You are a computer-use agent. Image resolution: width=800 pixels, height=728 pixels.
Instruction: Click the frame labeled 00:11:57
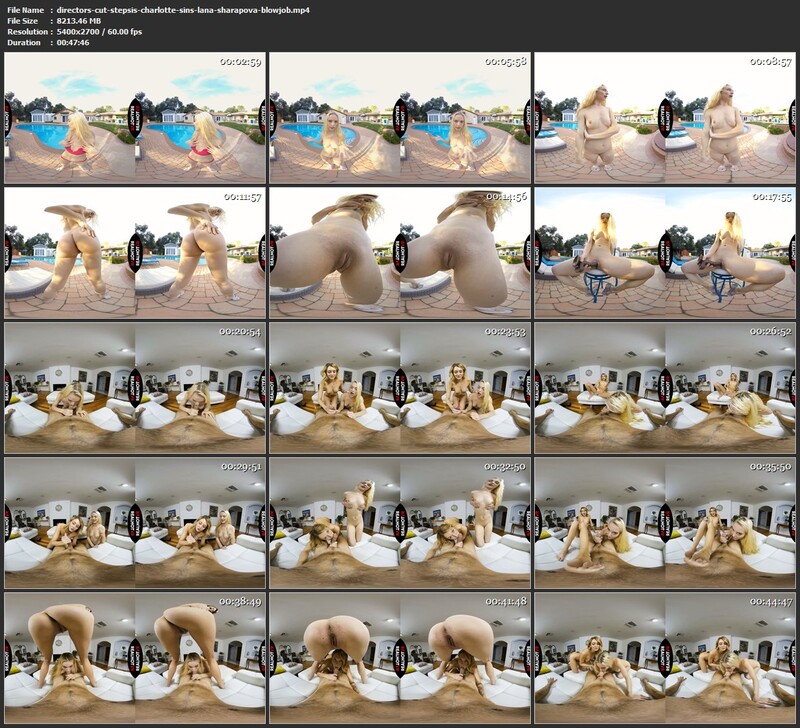[135, 252]
